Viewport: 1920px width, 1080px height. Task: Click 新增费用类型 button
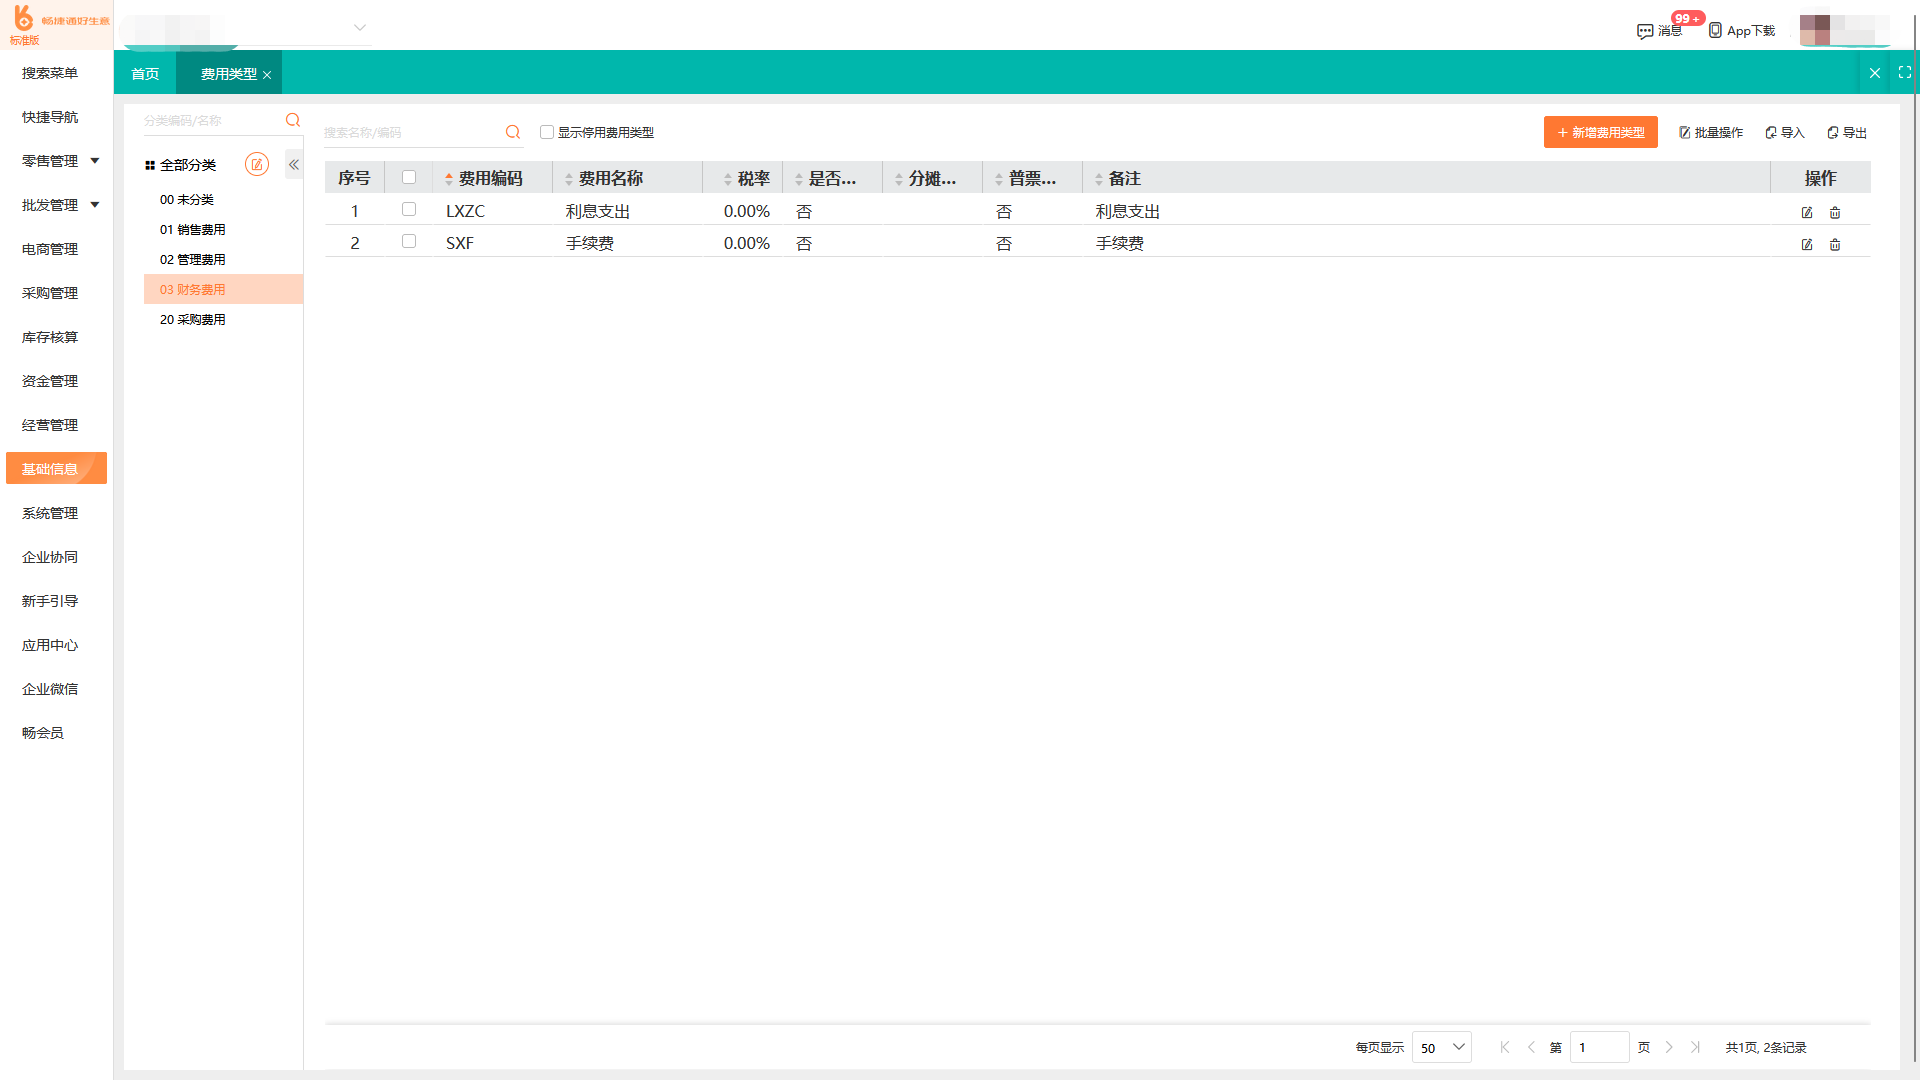1600,132
